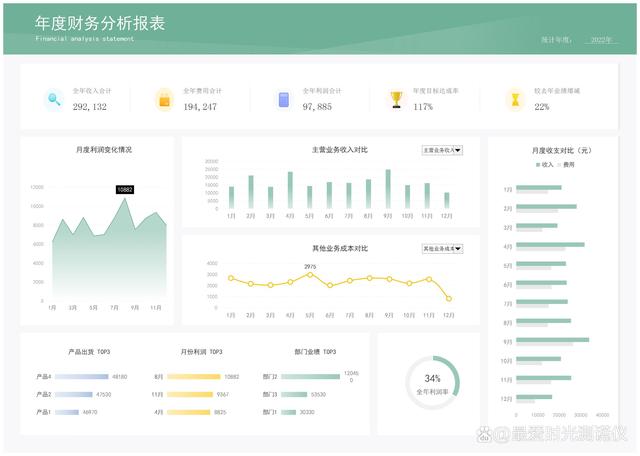Click the 4月 yellow profit bar in TOP3
This screenshot has width=640, height=456.
coord(189,412)
